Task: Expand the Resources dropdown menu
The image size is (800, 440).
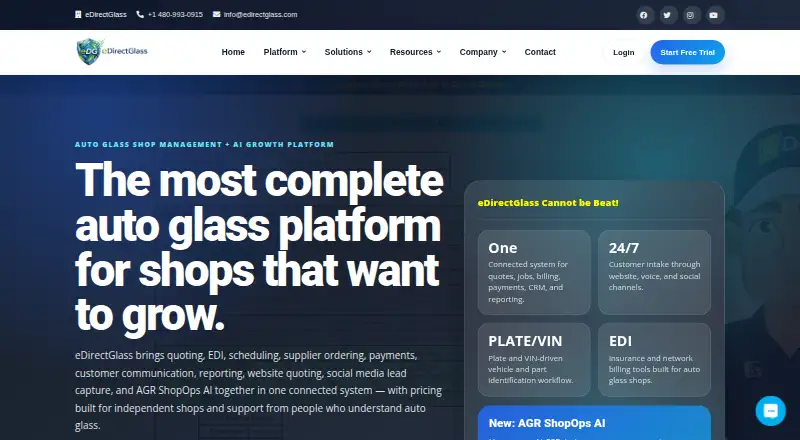Action: pyautogui.click(x=415, y=52)
